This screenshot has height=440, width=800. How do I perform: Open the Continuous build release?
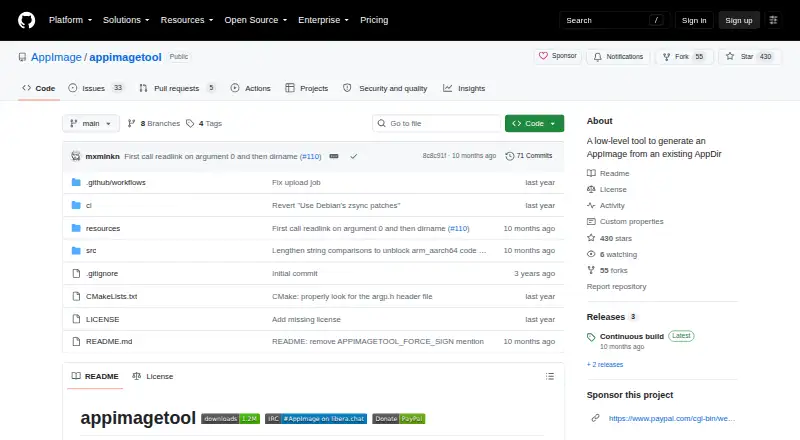tap(632, 336)
